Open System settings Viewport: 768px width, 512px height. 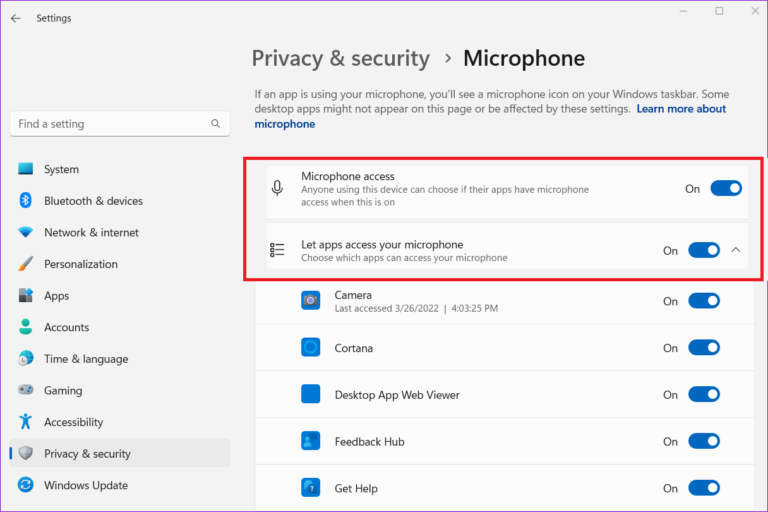click(x=120, y=169)
